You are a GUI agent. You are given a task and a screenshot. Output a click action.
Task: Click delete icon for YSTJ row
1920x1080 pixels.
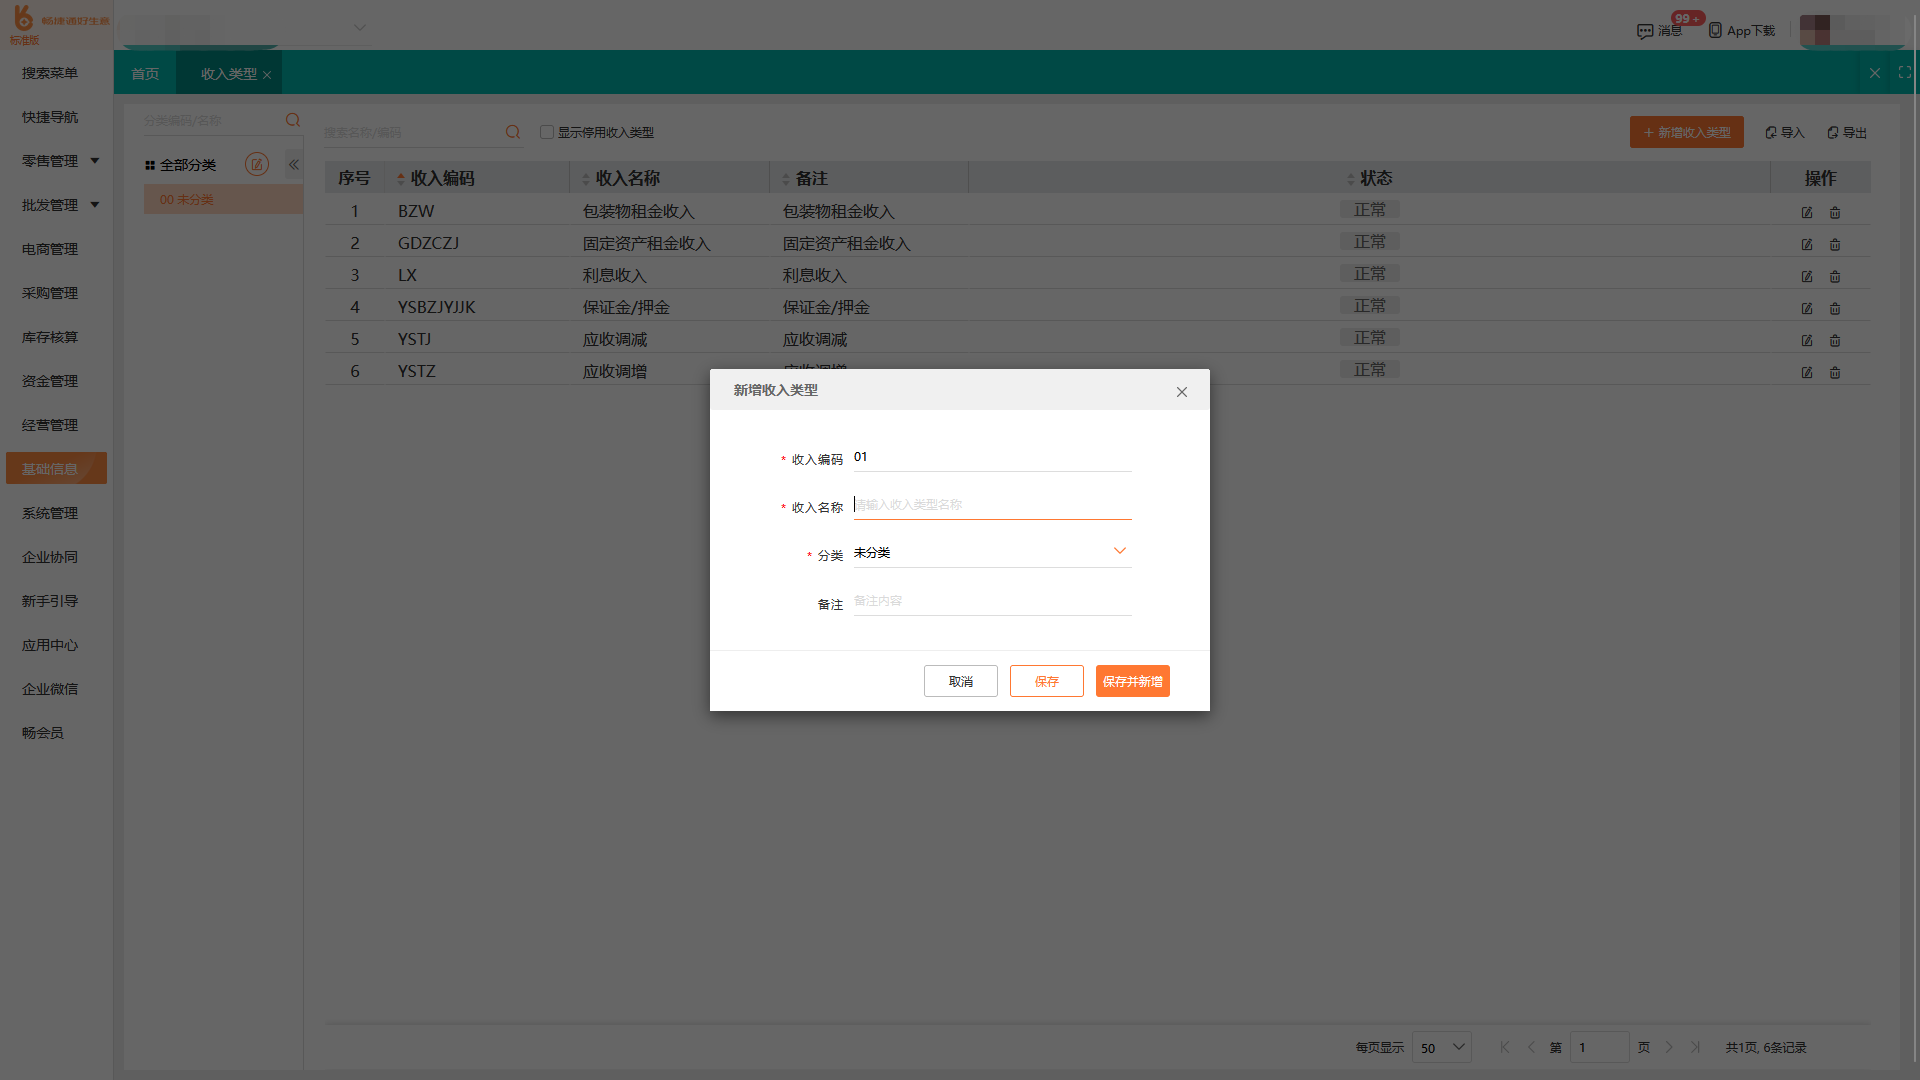(x=1834, y=339)
